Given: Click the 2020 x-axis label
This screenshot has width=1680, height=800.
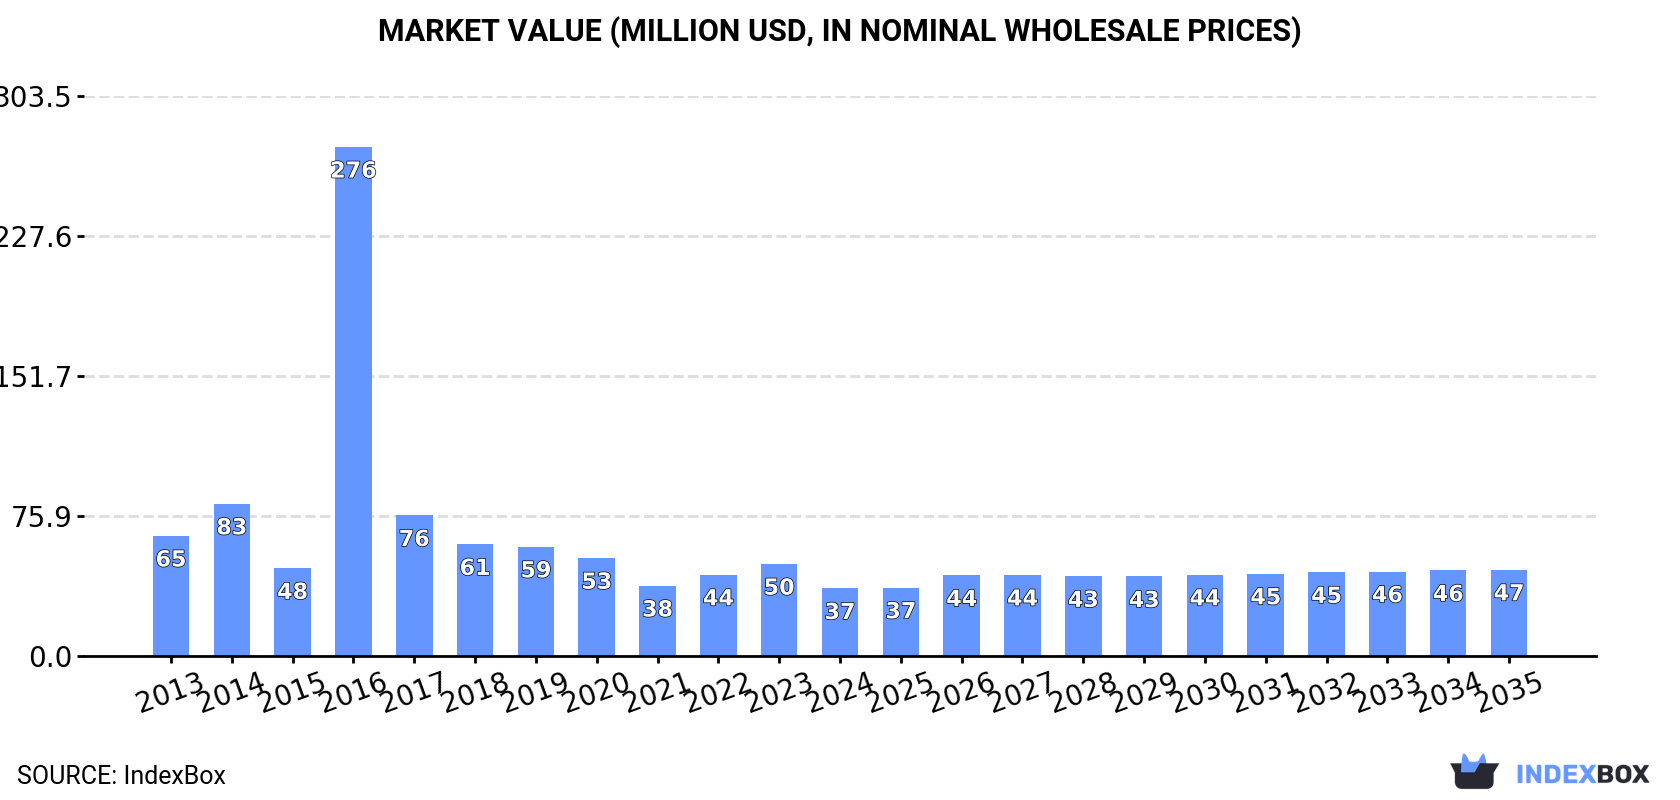Looking at the screenshot, I should point(596,692).
